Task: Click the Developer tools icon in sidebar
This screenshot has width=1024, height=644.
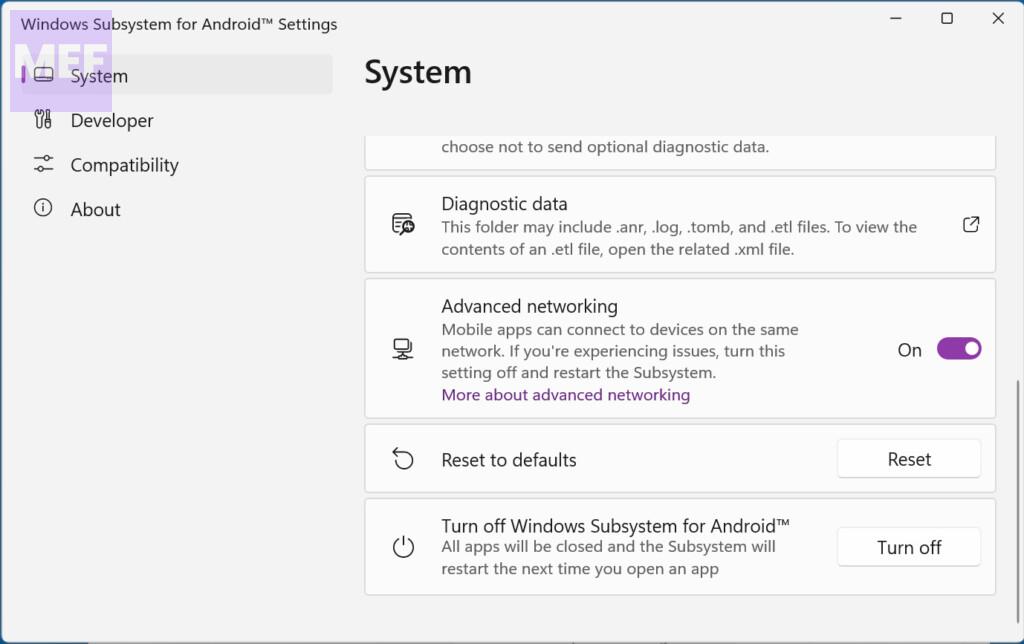Action: (43, 120)
